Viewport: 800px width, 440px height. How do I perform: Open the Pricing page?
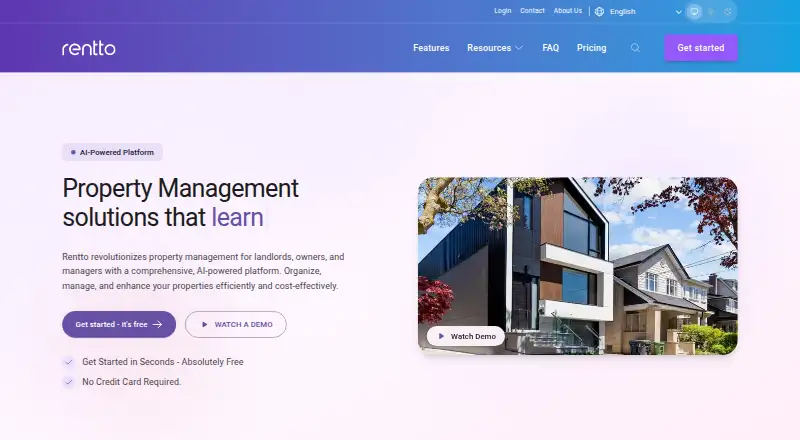591,48
